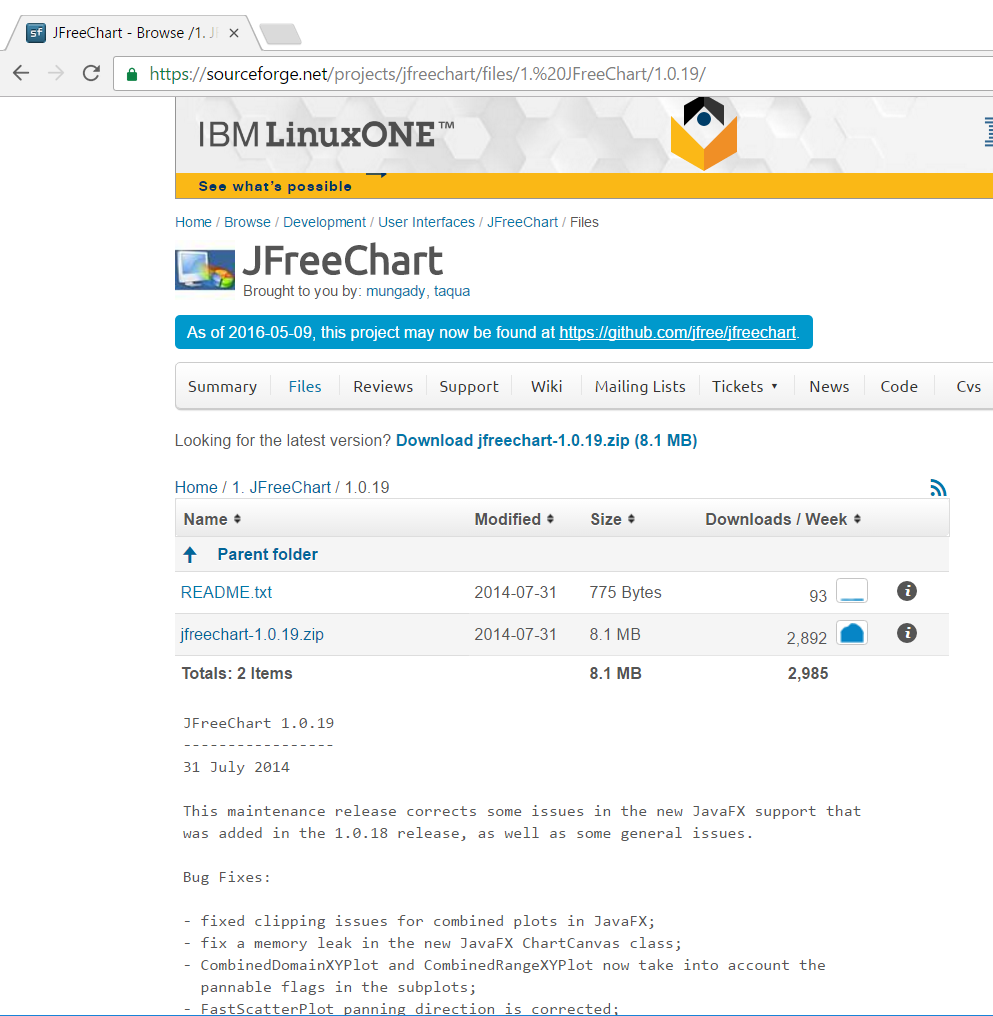Click the browser address bar URL
This screenshot has width=993, height=1016.
coord(428,73)
